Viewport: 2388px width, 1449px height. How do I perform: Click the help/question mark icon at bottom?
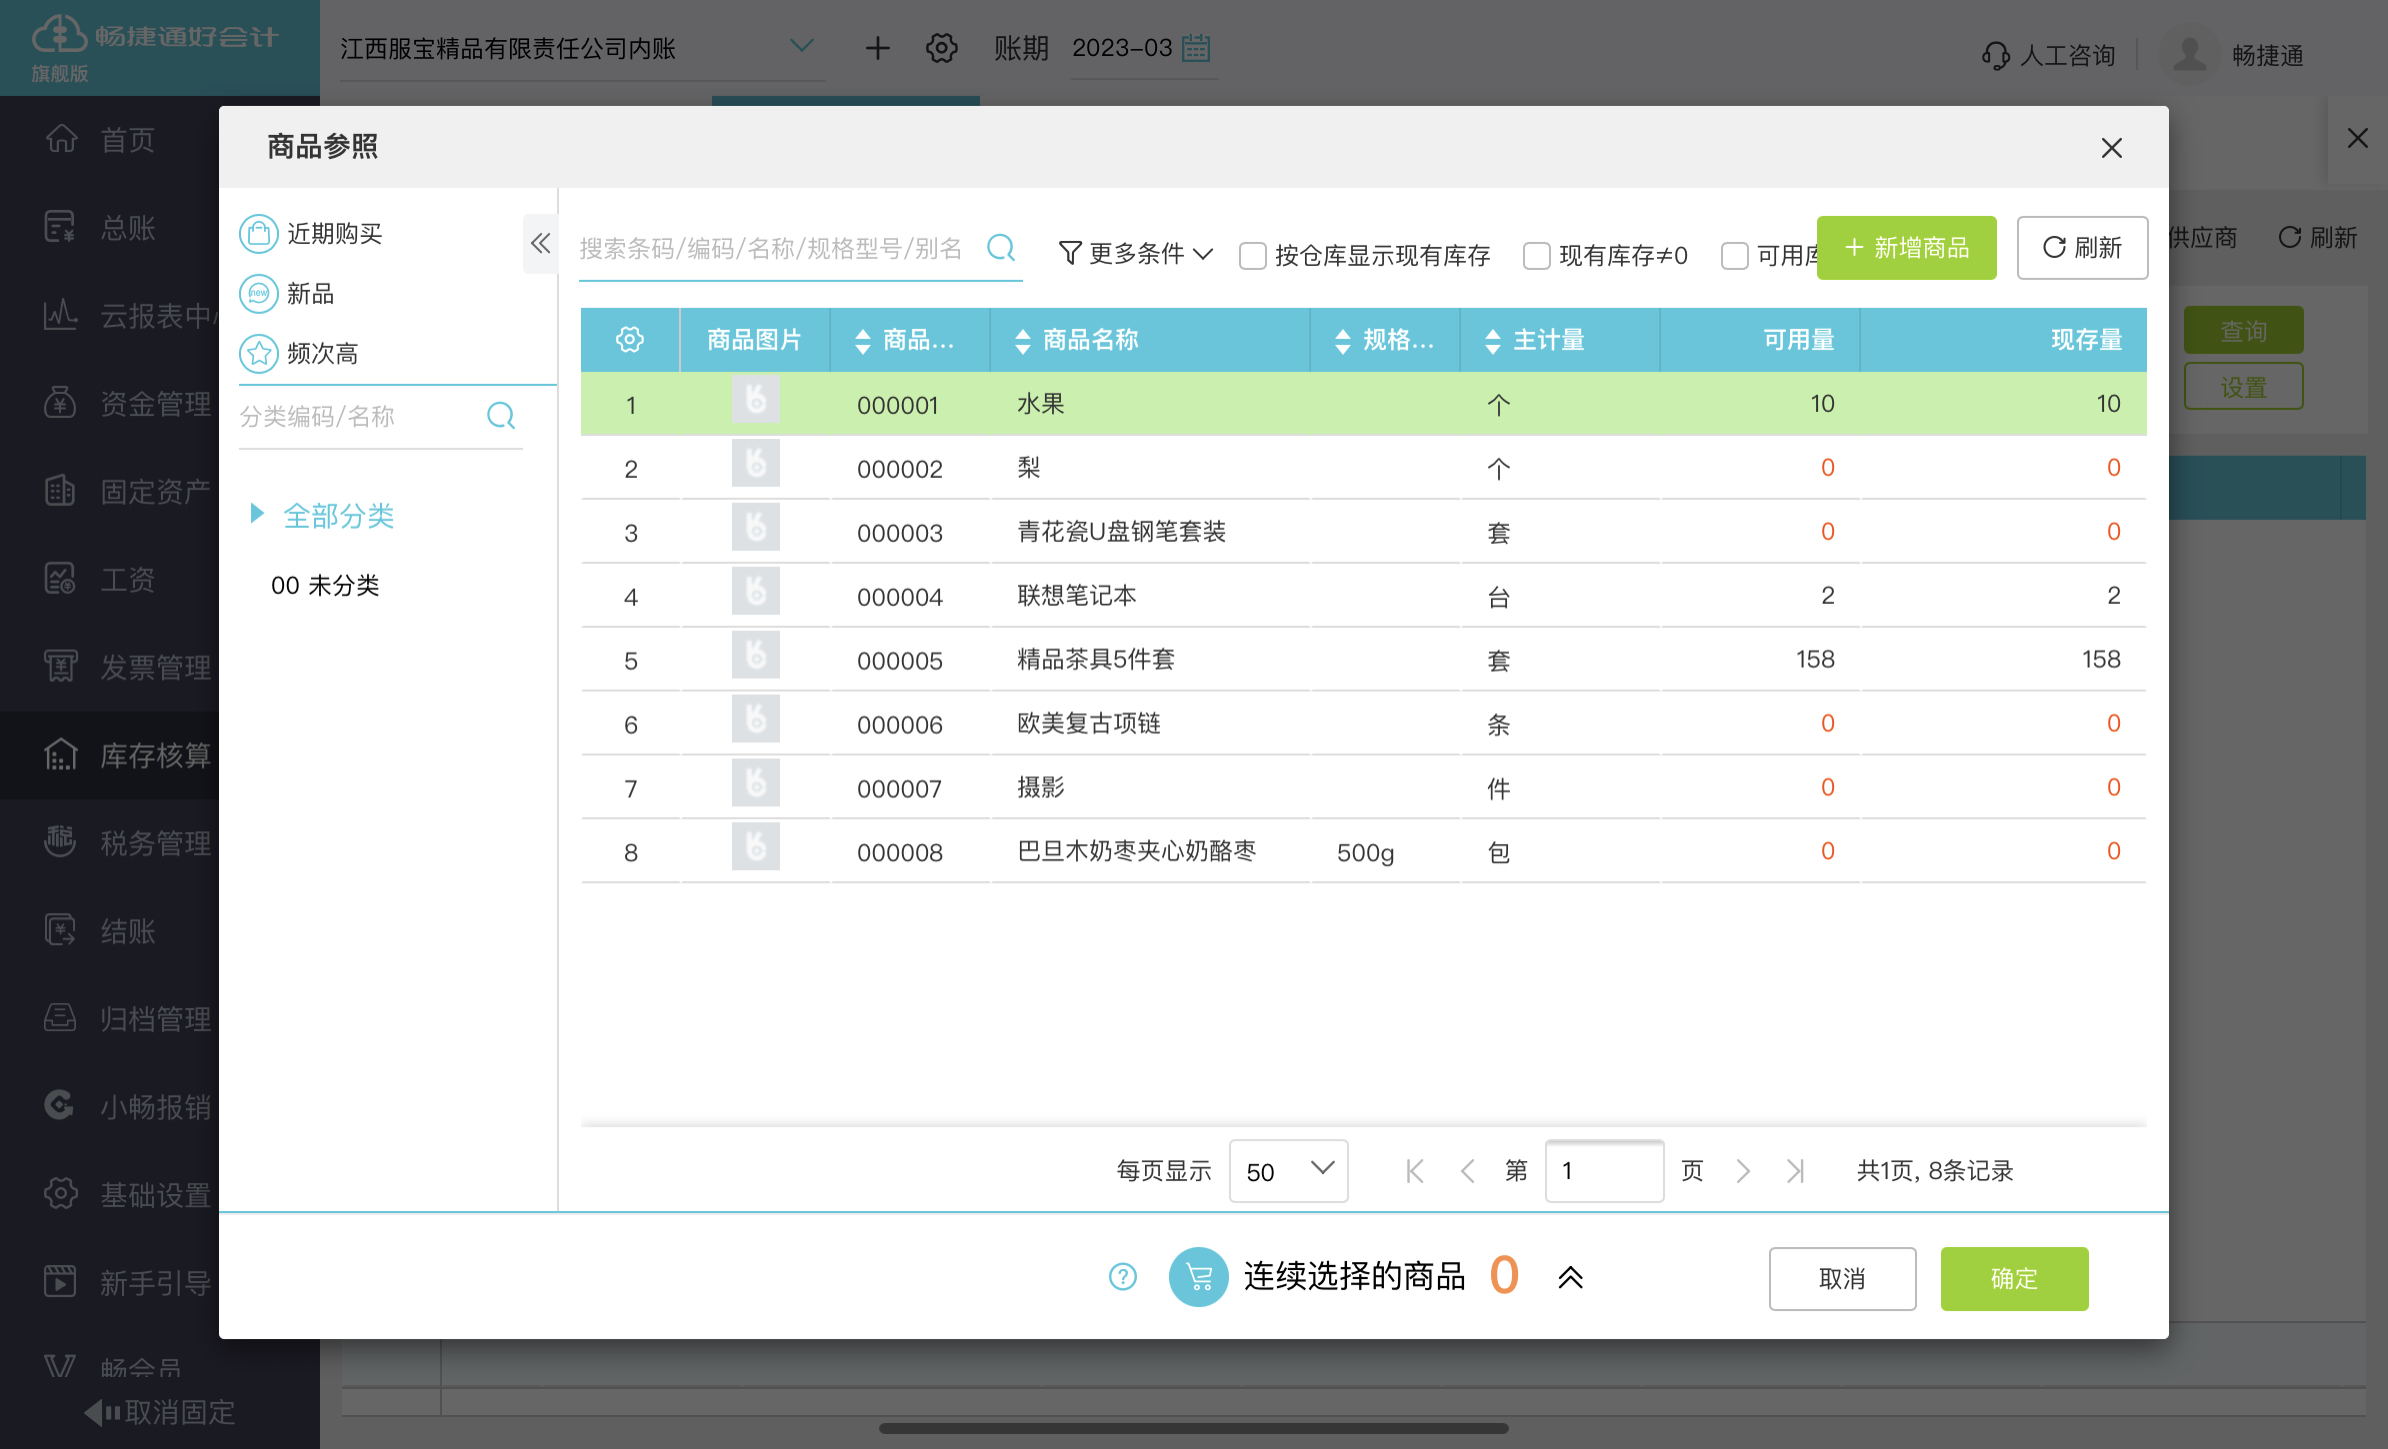[1122, 1277]
